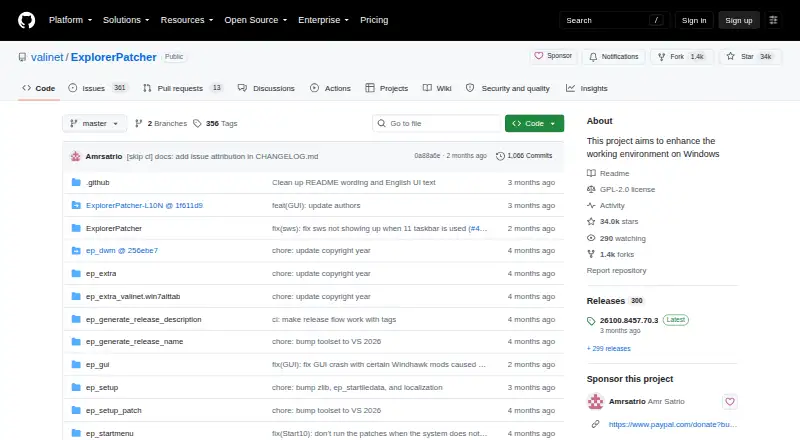Click the 1,066 Commits link
Viewport: 800px width, 440px height.
tap(524, 156)
